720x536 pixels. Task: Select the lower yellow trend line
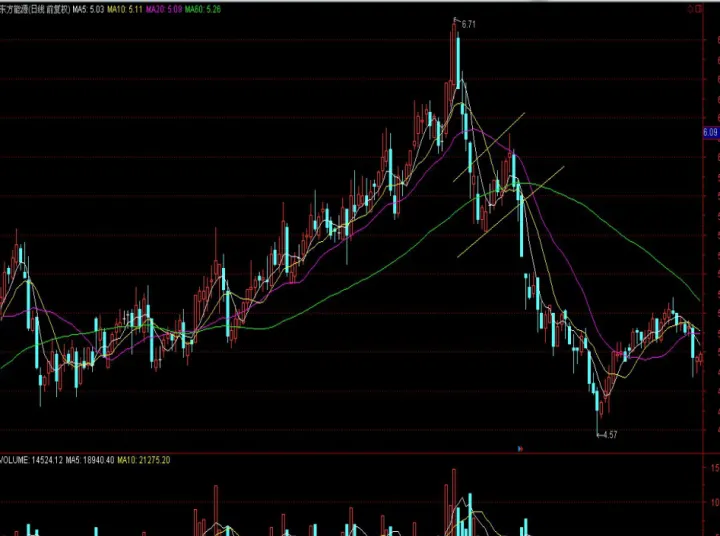510,211
